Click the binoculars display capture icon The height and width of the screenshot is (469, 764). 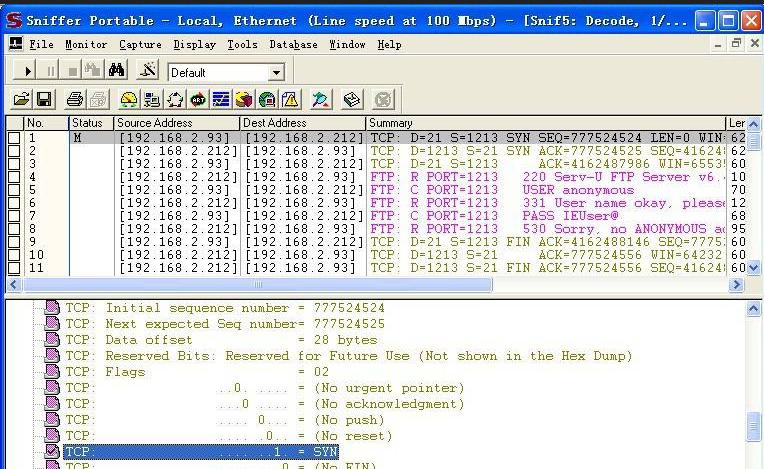tap(116, 71)
